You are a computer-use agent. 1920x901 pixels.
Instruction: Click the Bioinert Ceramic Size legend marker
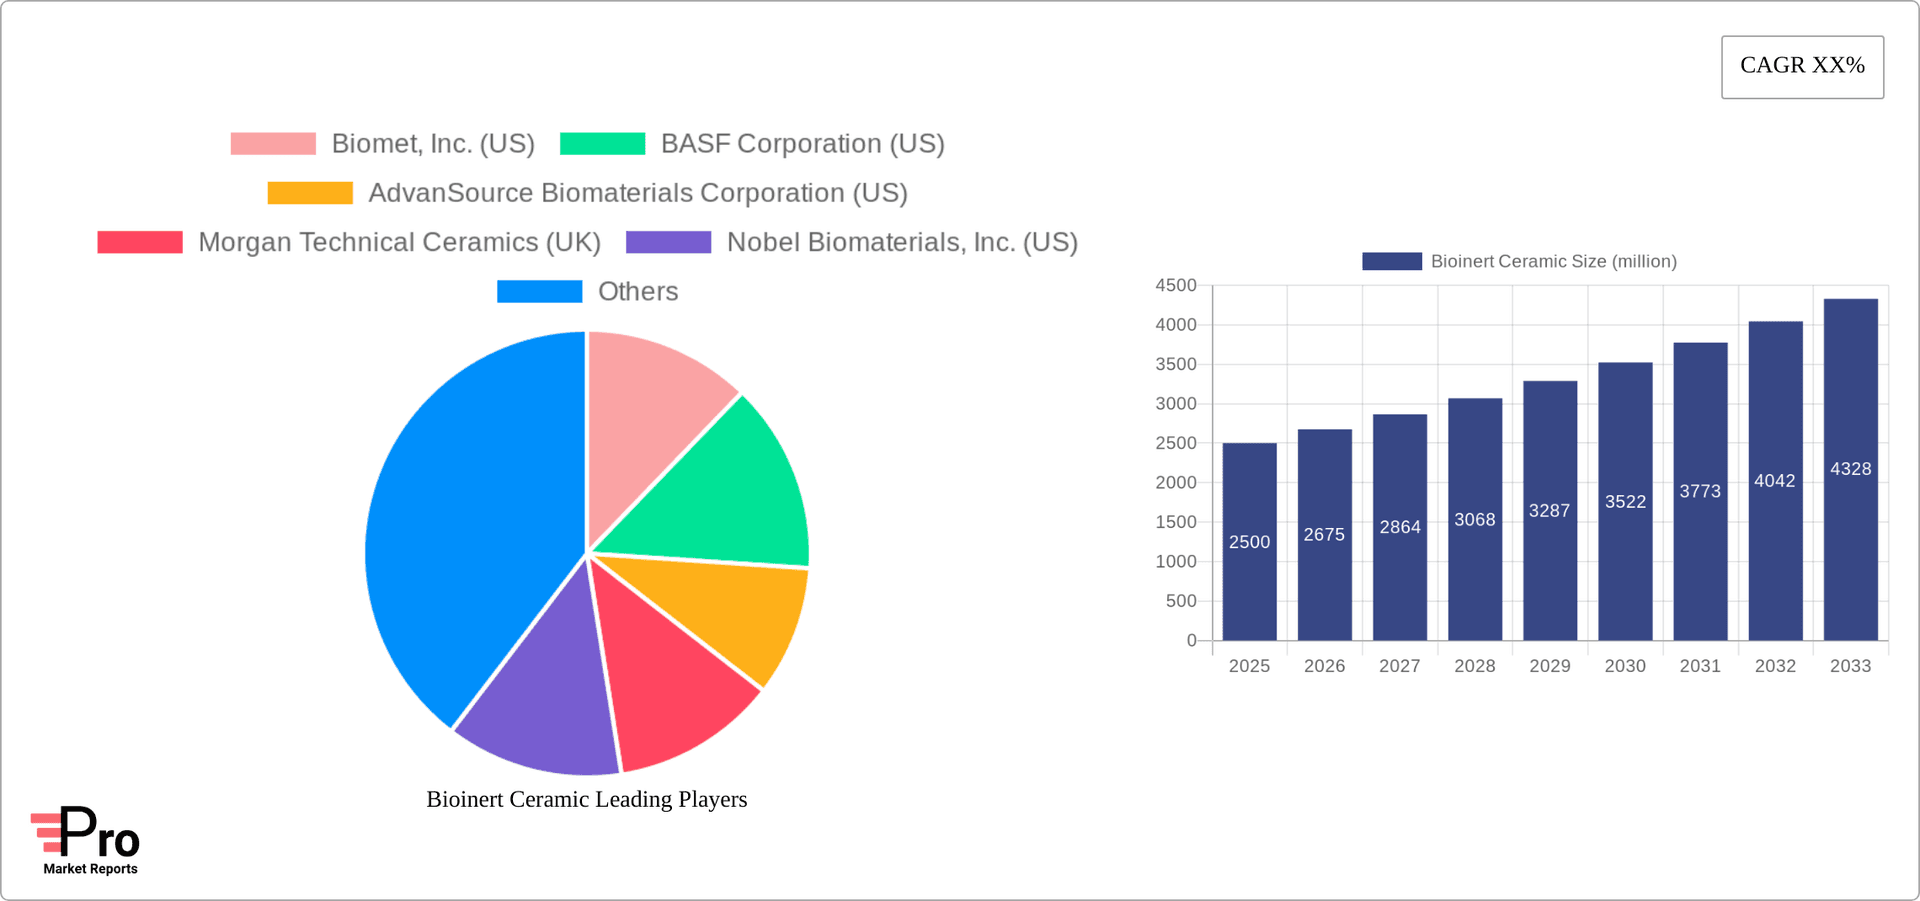(1391, 261)
